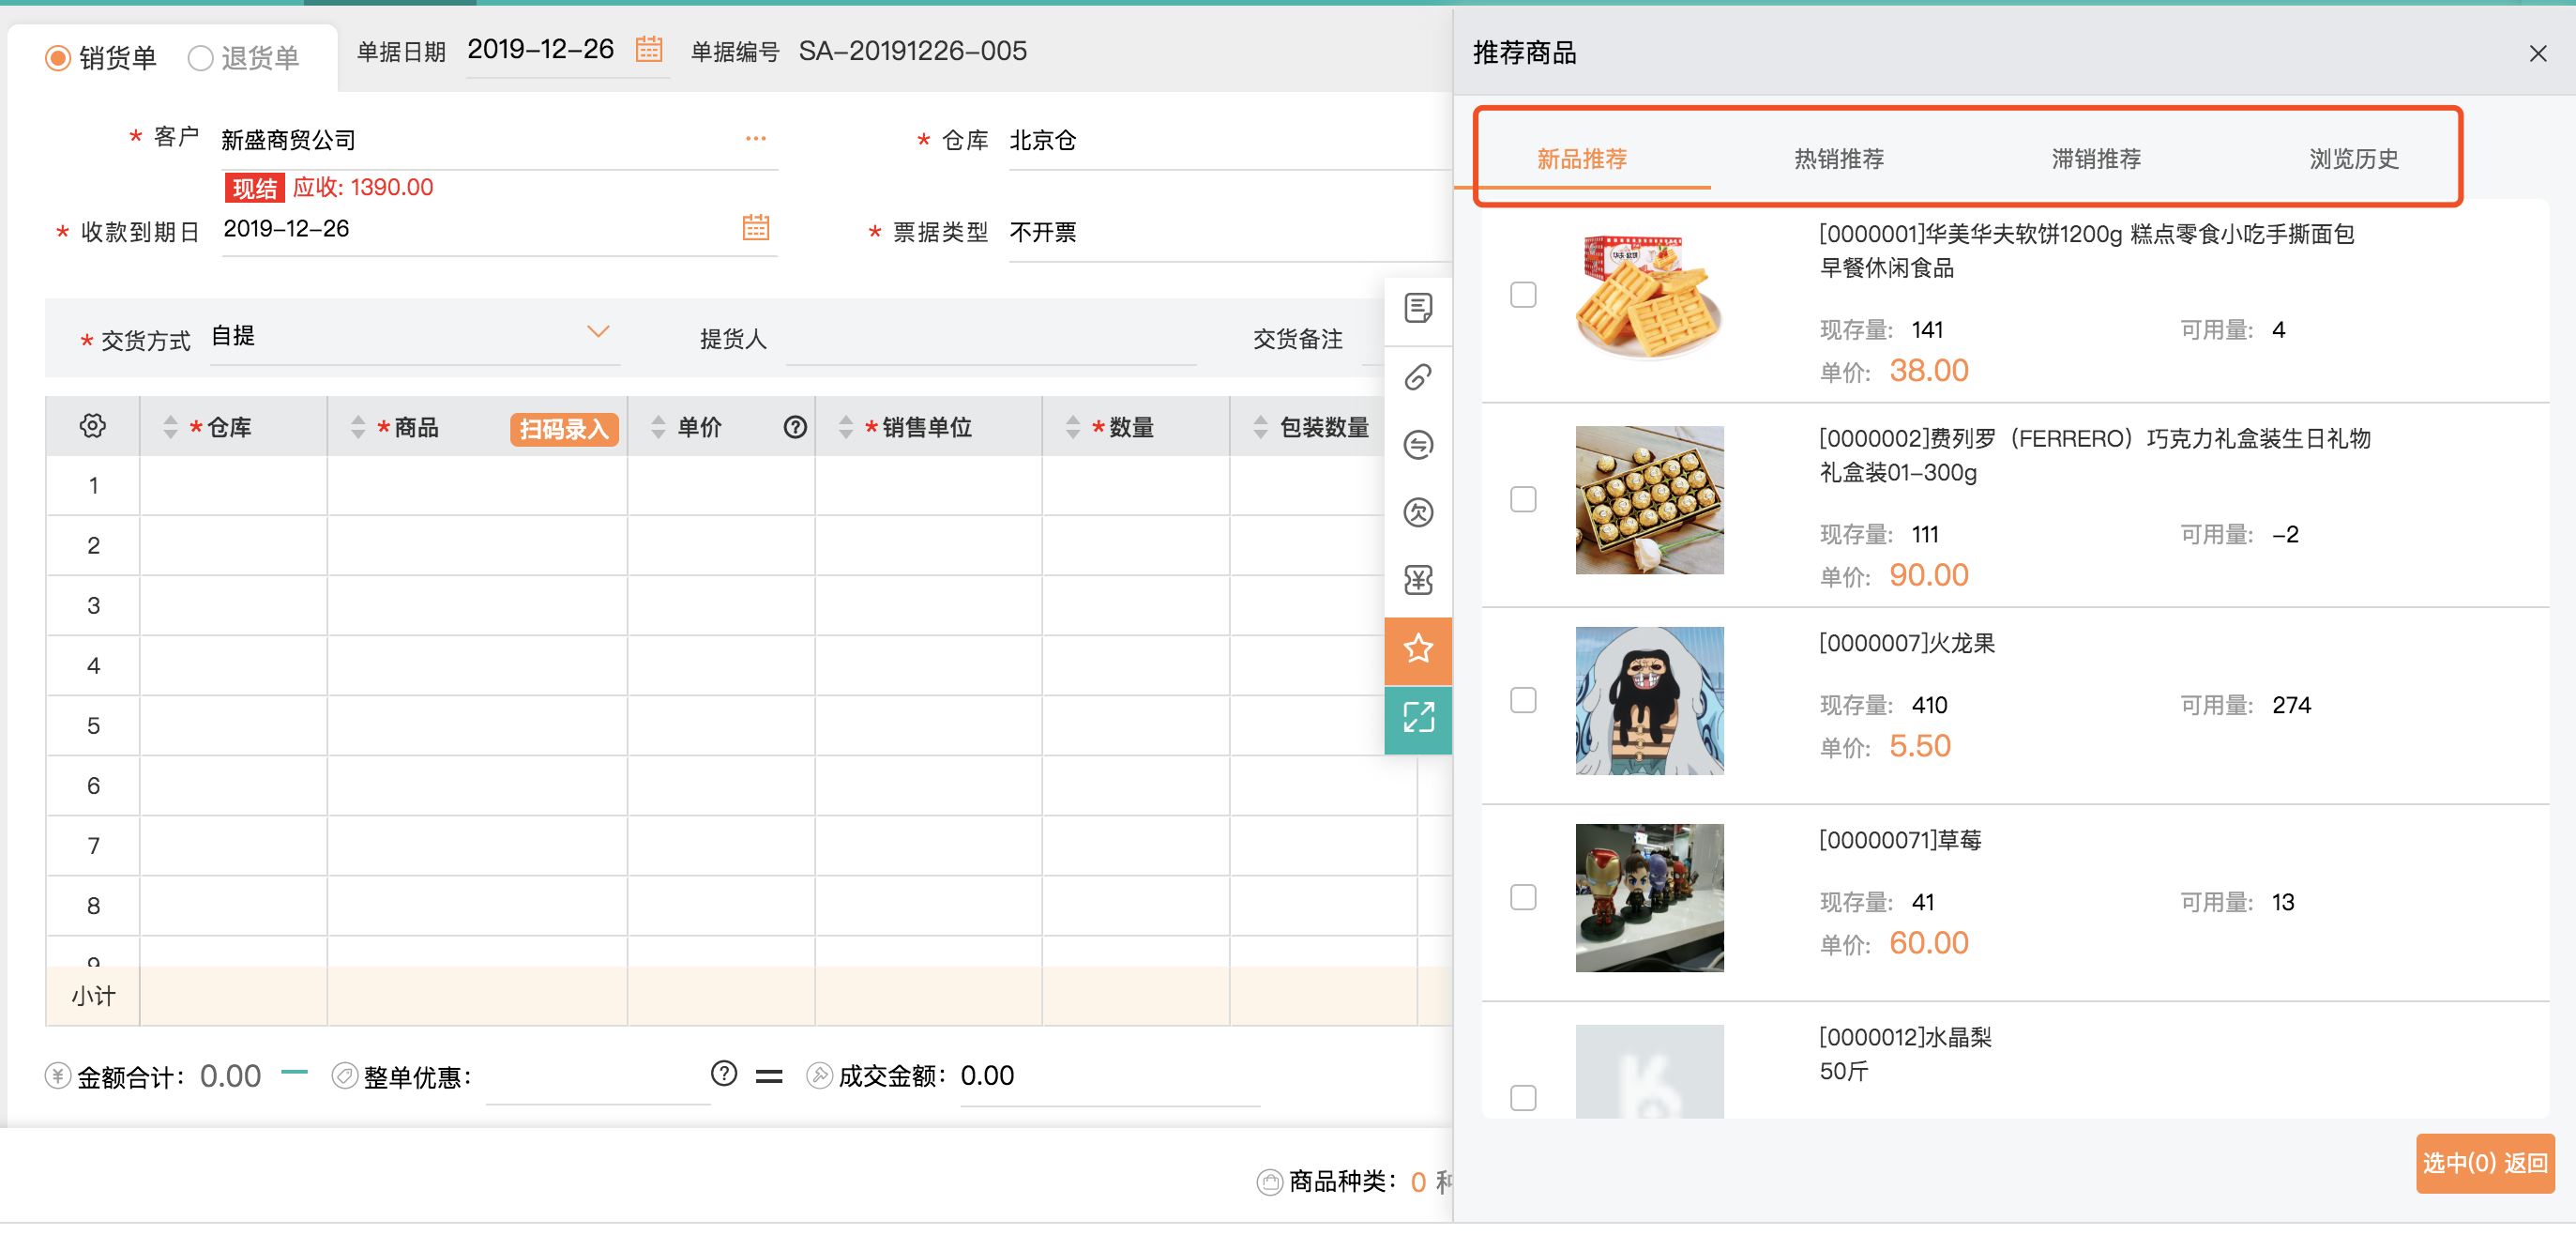The width and height of the screenshot is (2576, 1235).
Task: Select the 新品推荐 tab in recommended products
Action: click(1582, 160)
